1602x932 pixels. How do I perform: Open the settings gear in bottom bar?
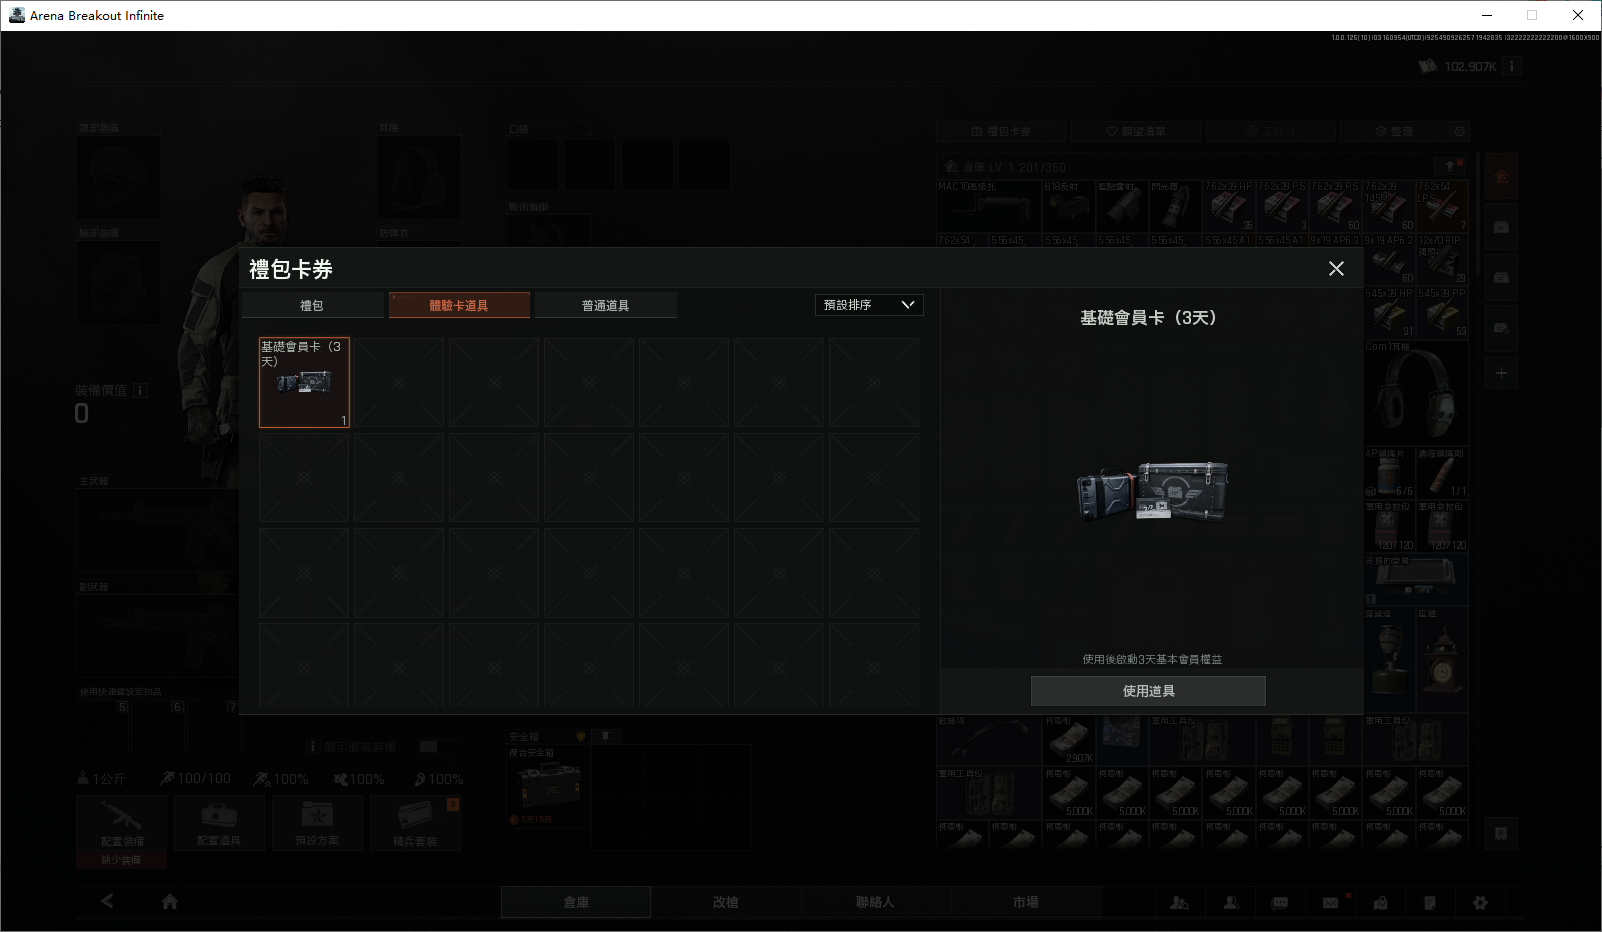[x=1480, y=903]
